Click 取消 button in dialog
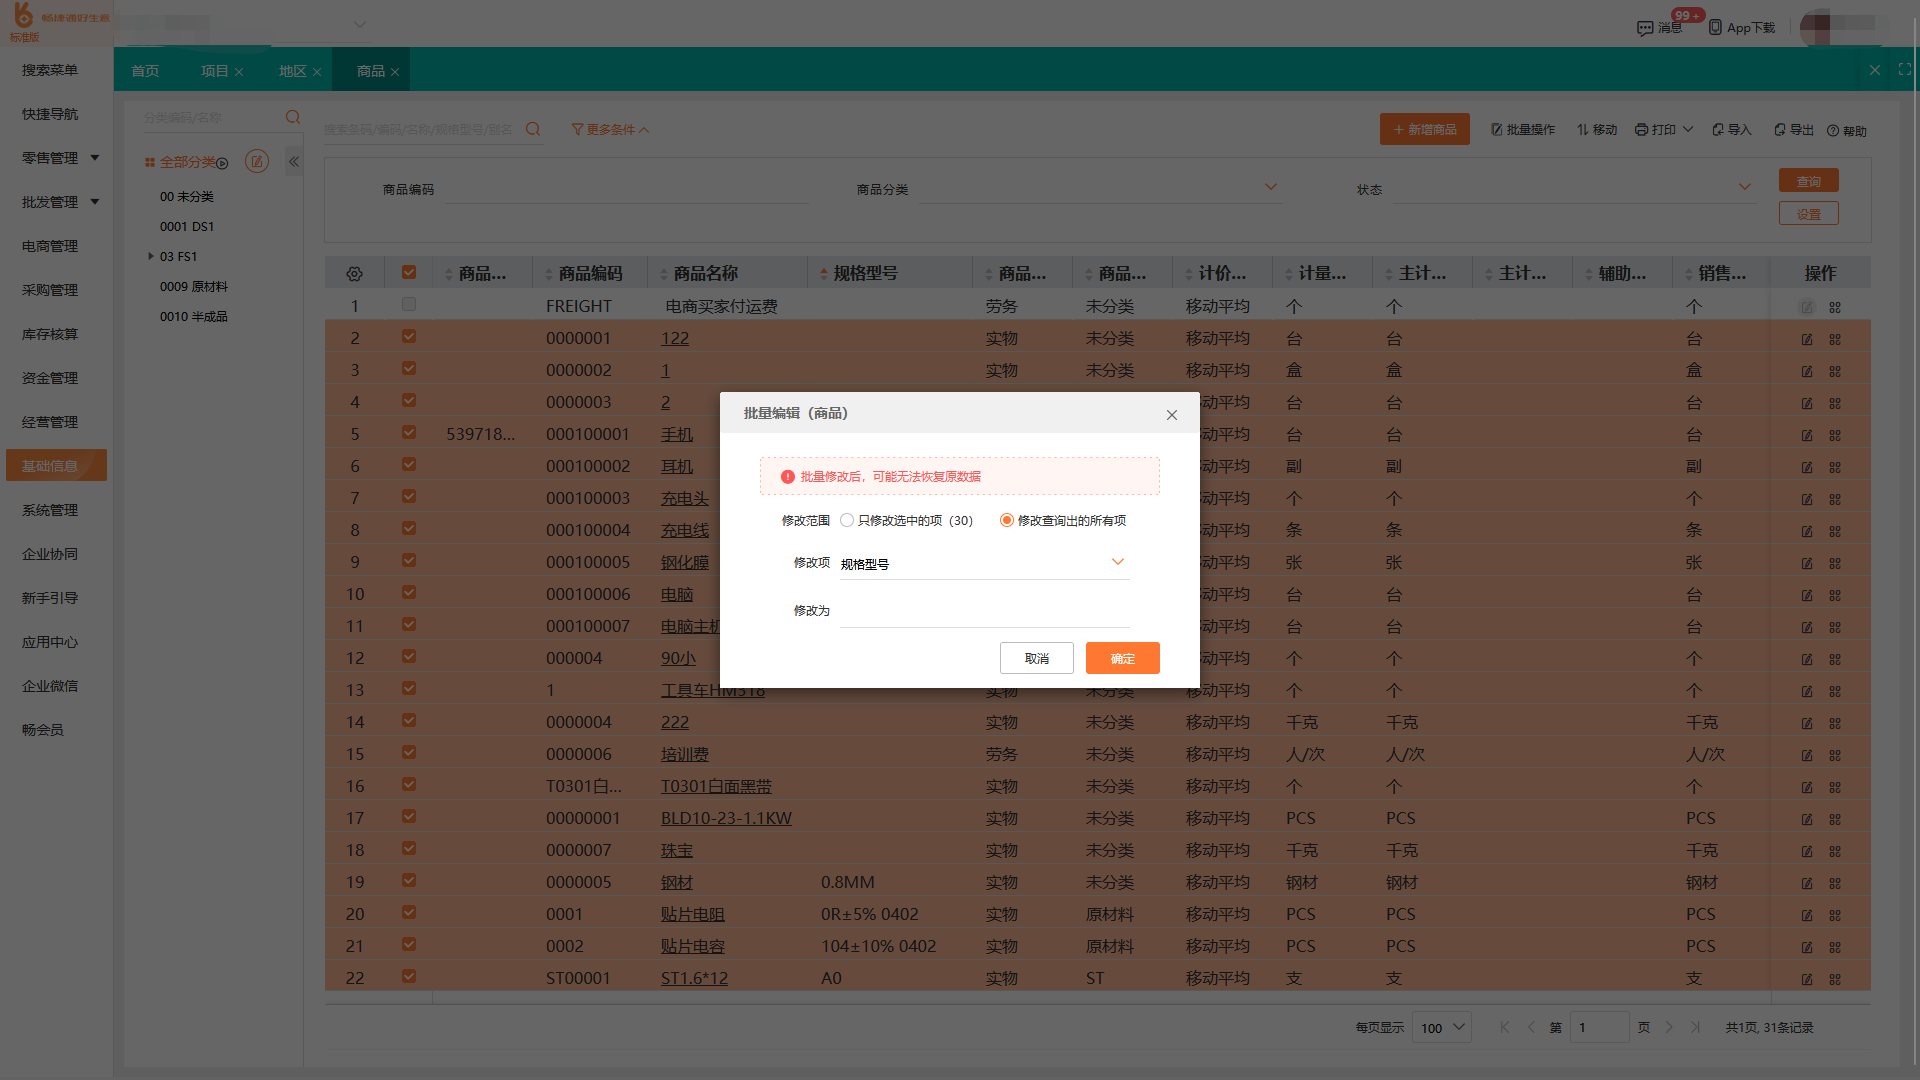Viewport: 1920px width, 1080px height. click(1036, 658)
